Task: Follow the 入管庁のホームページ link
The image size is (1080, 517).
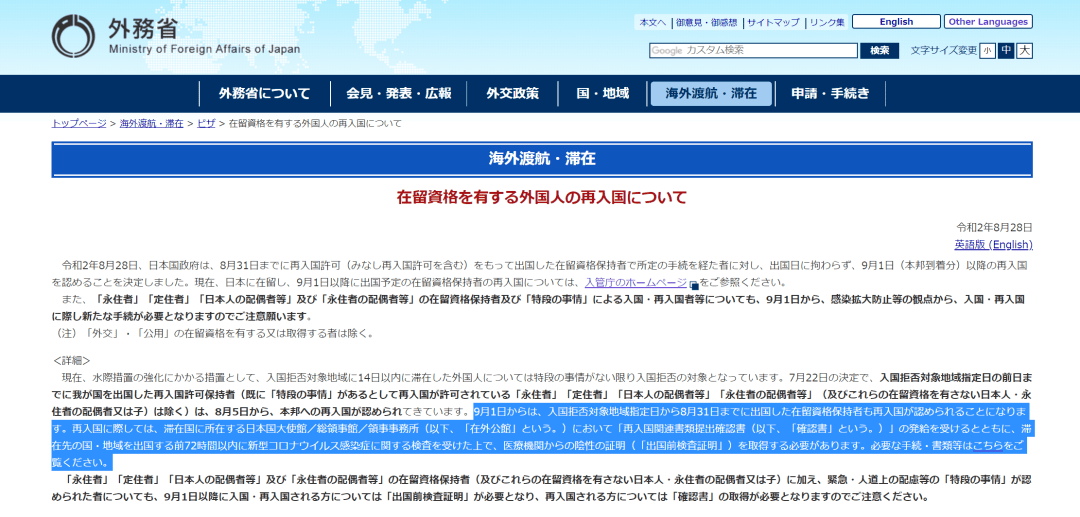Action: coord(635,283)
